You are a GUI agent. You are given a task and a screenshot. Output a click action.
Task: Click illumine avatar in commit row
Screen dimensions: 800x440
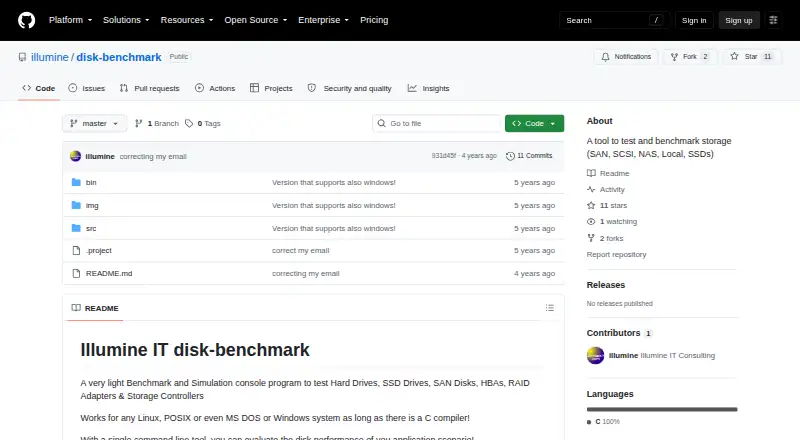(x=76, y=156)
